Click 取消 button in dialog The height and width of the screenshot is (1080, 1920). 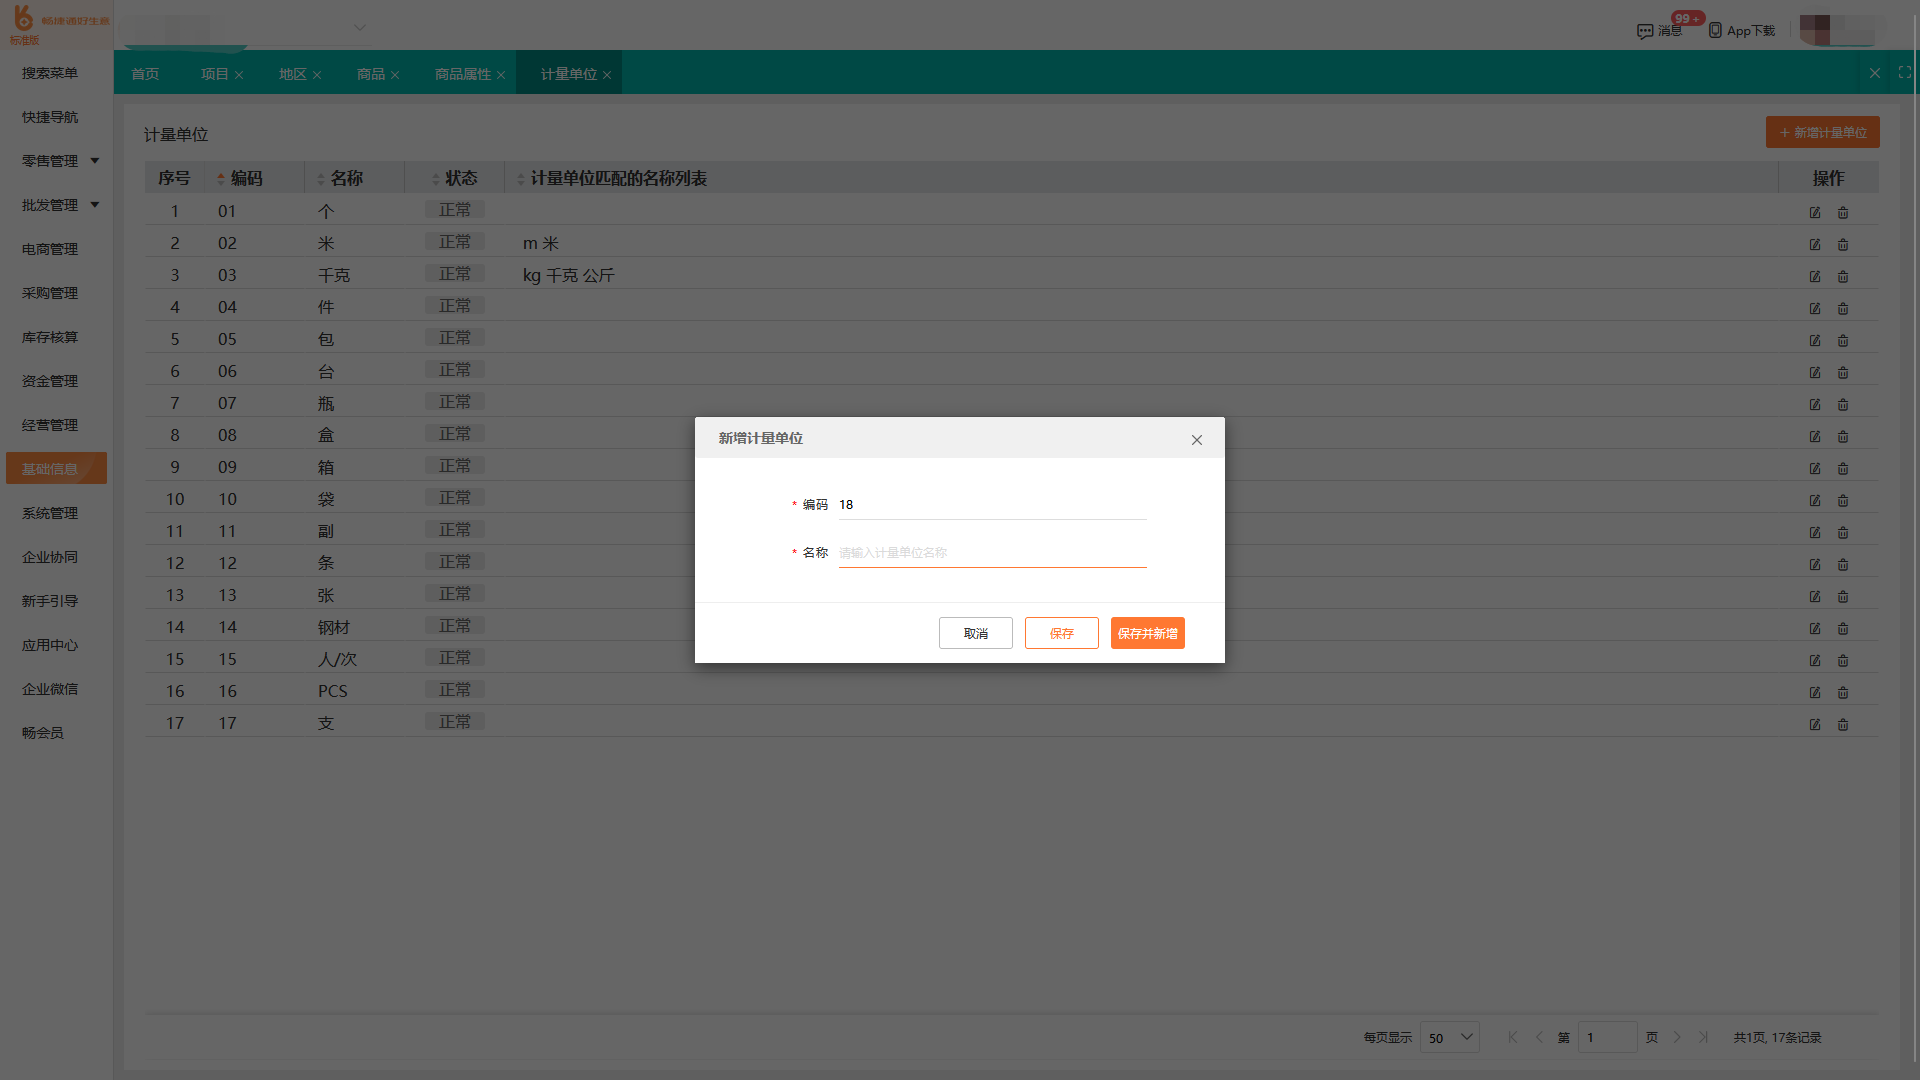[976, 633]
